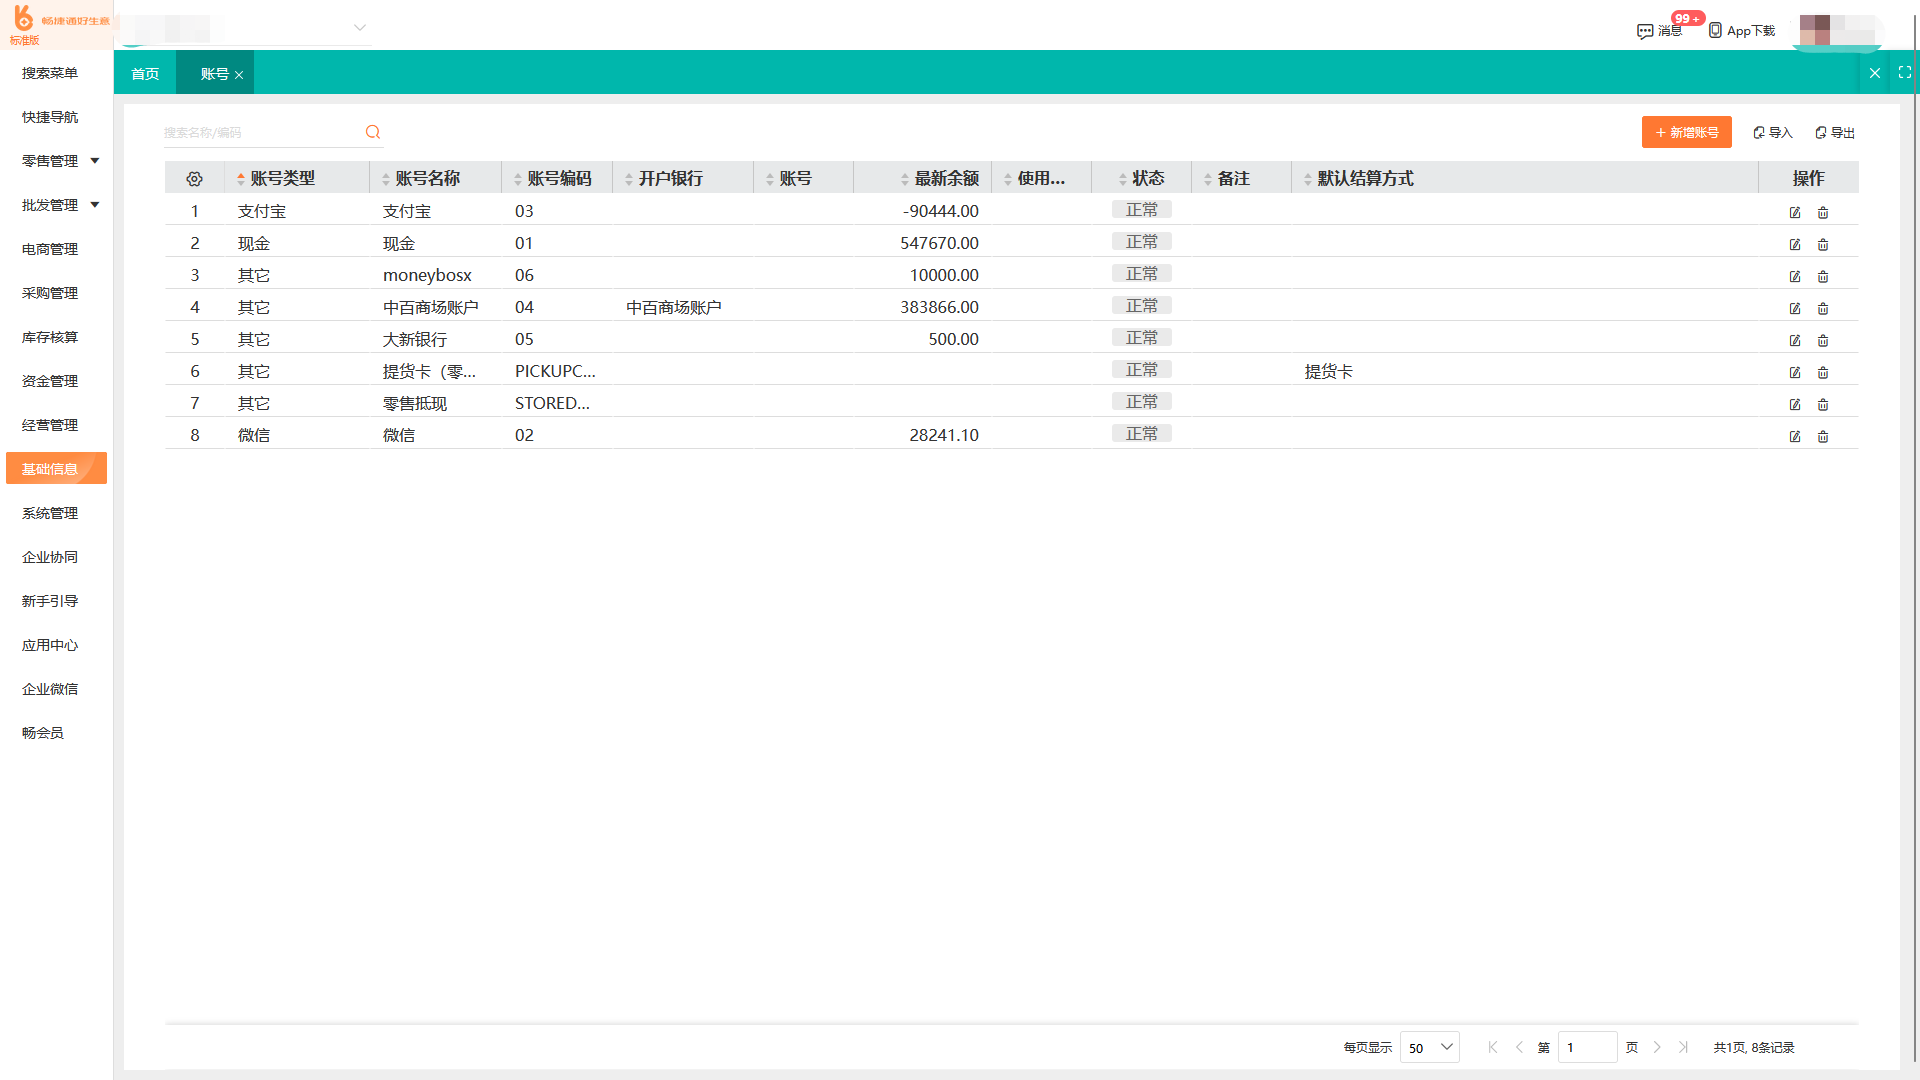The height and width of the screenshot is (1080, 1920).
Task: Click the import 导入 icon button
Action: click(x=1774, y=131)
